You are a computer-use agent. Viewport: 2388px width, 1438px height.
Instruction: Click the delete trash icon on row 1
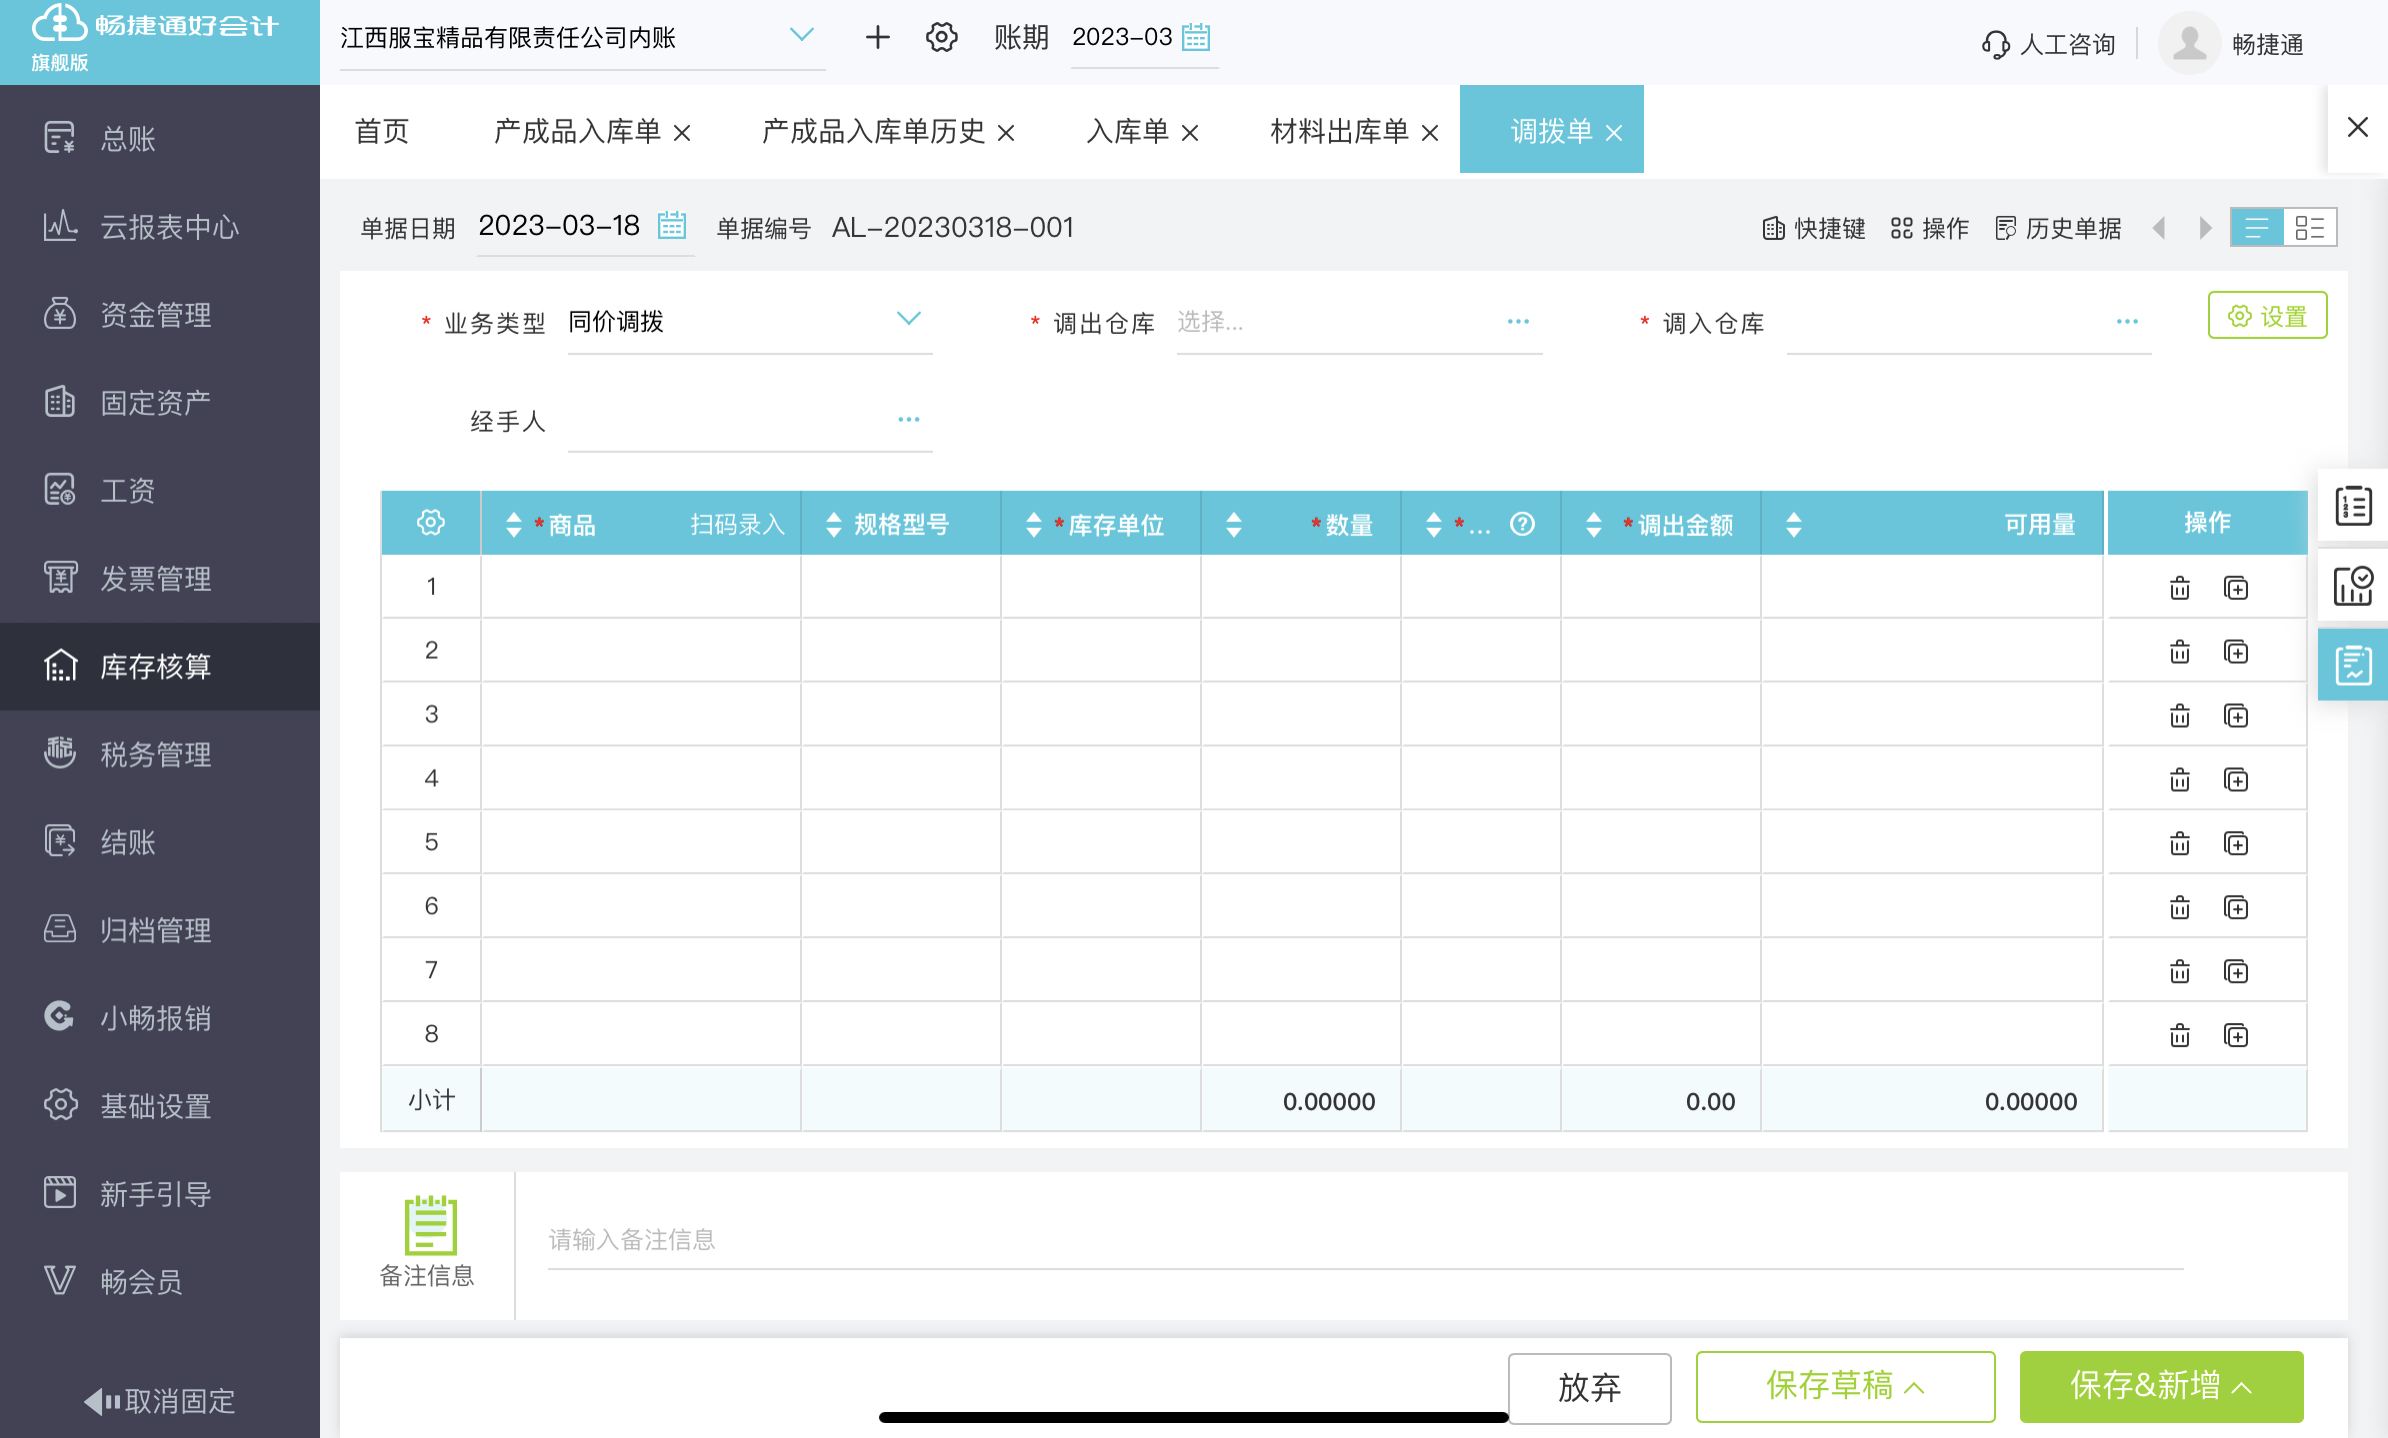2180,585
